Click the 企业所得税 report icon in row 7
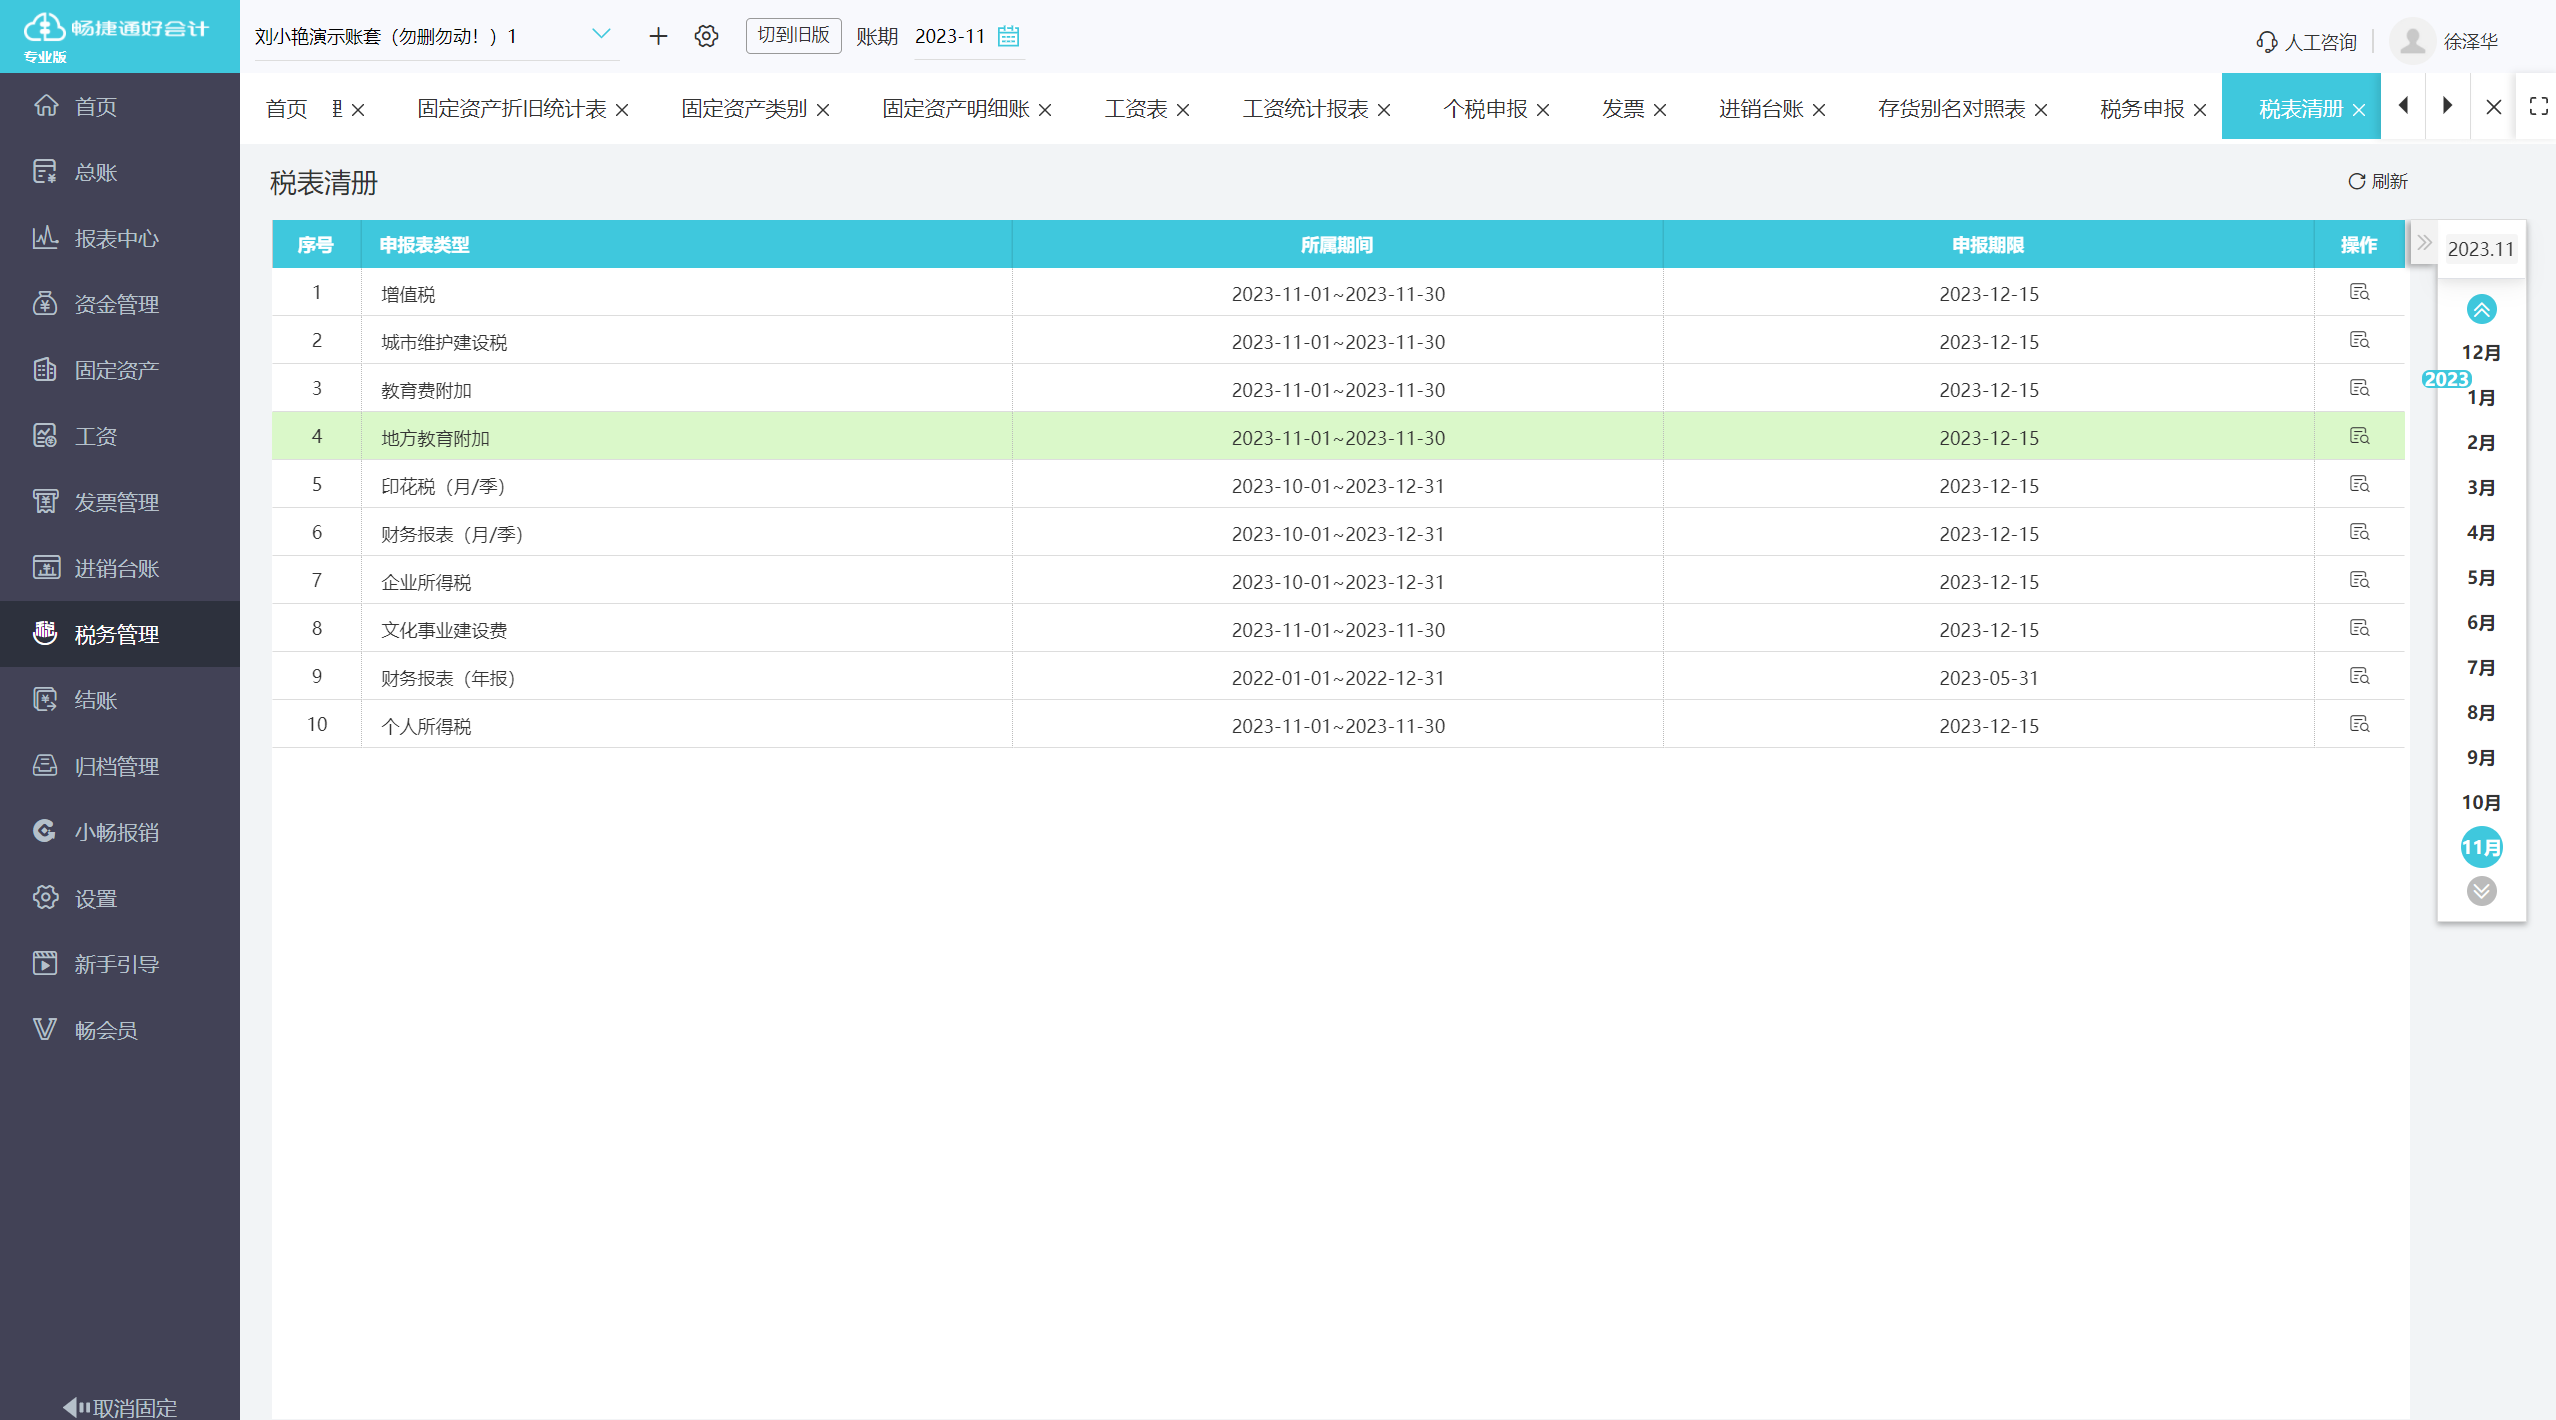 pos(2358,581)
